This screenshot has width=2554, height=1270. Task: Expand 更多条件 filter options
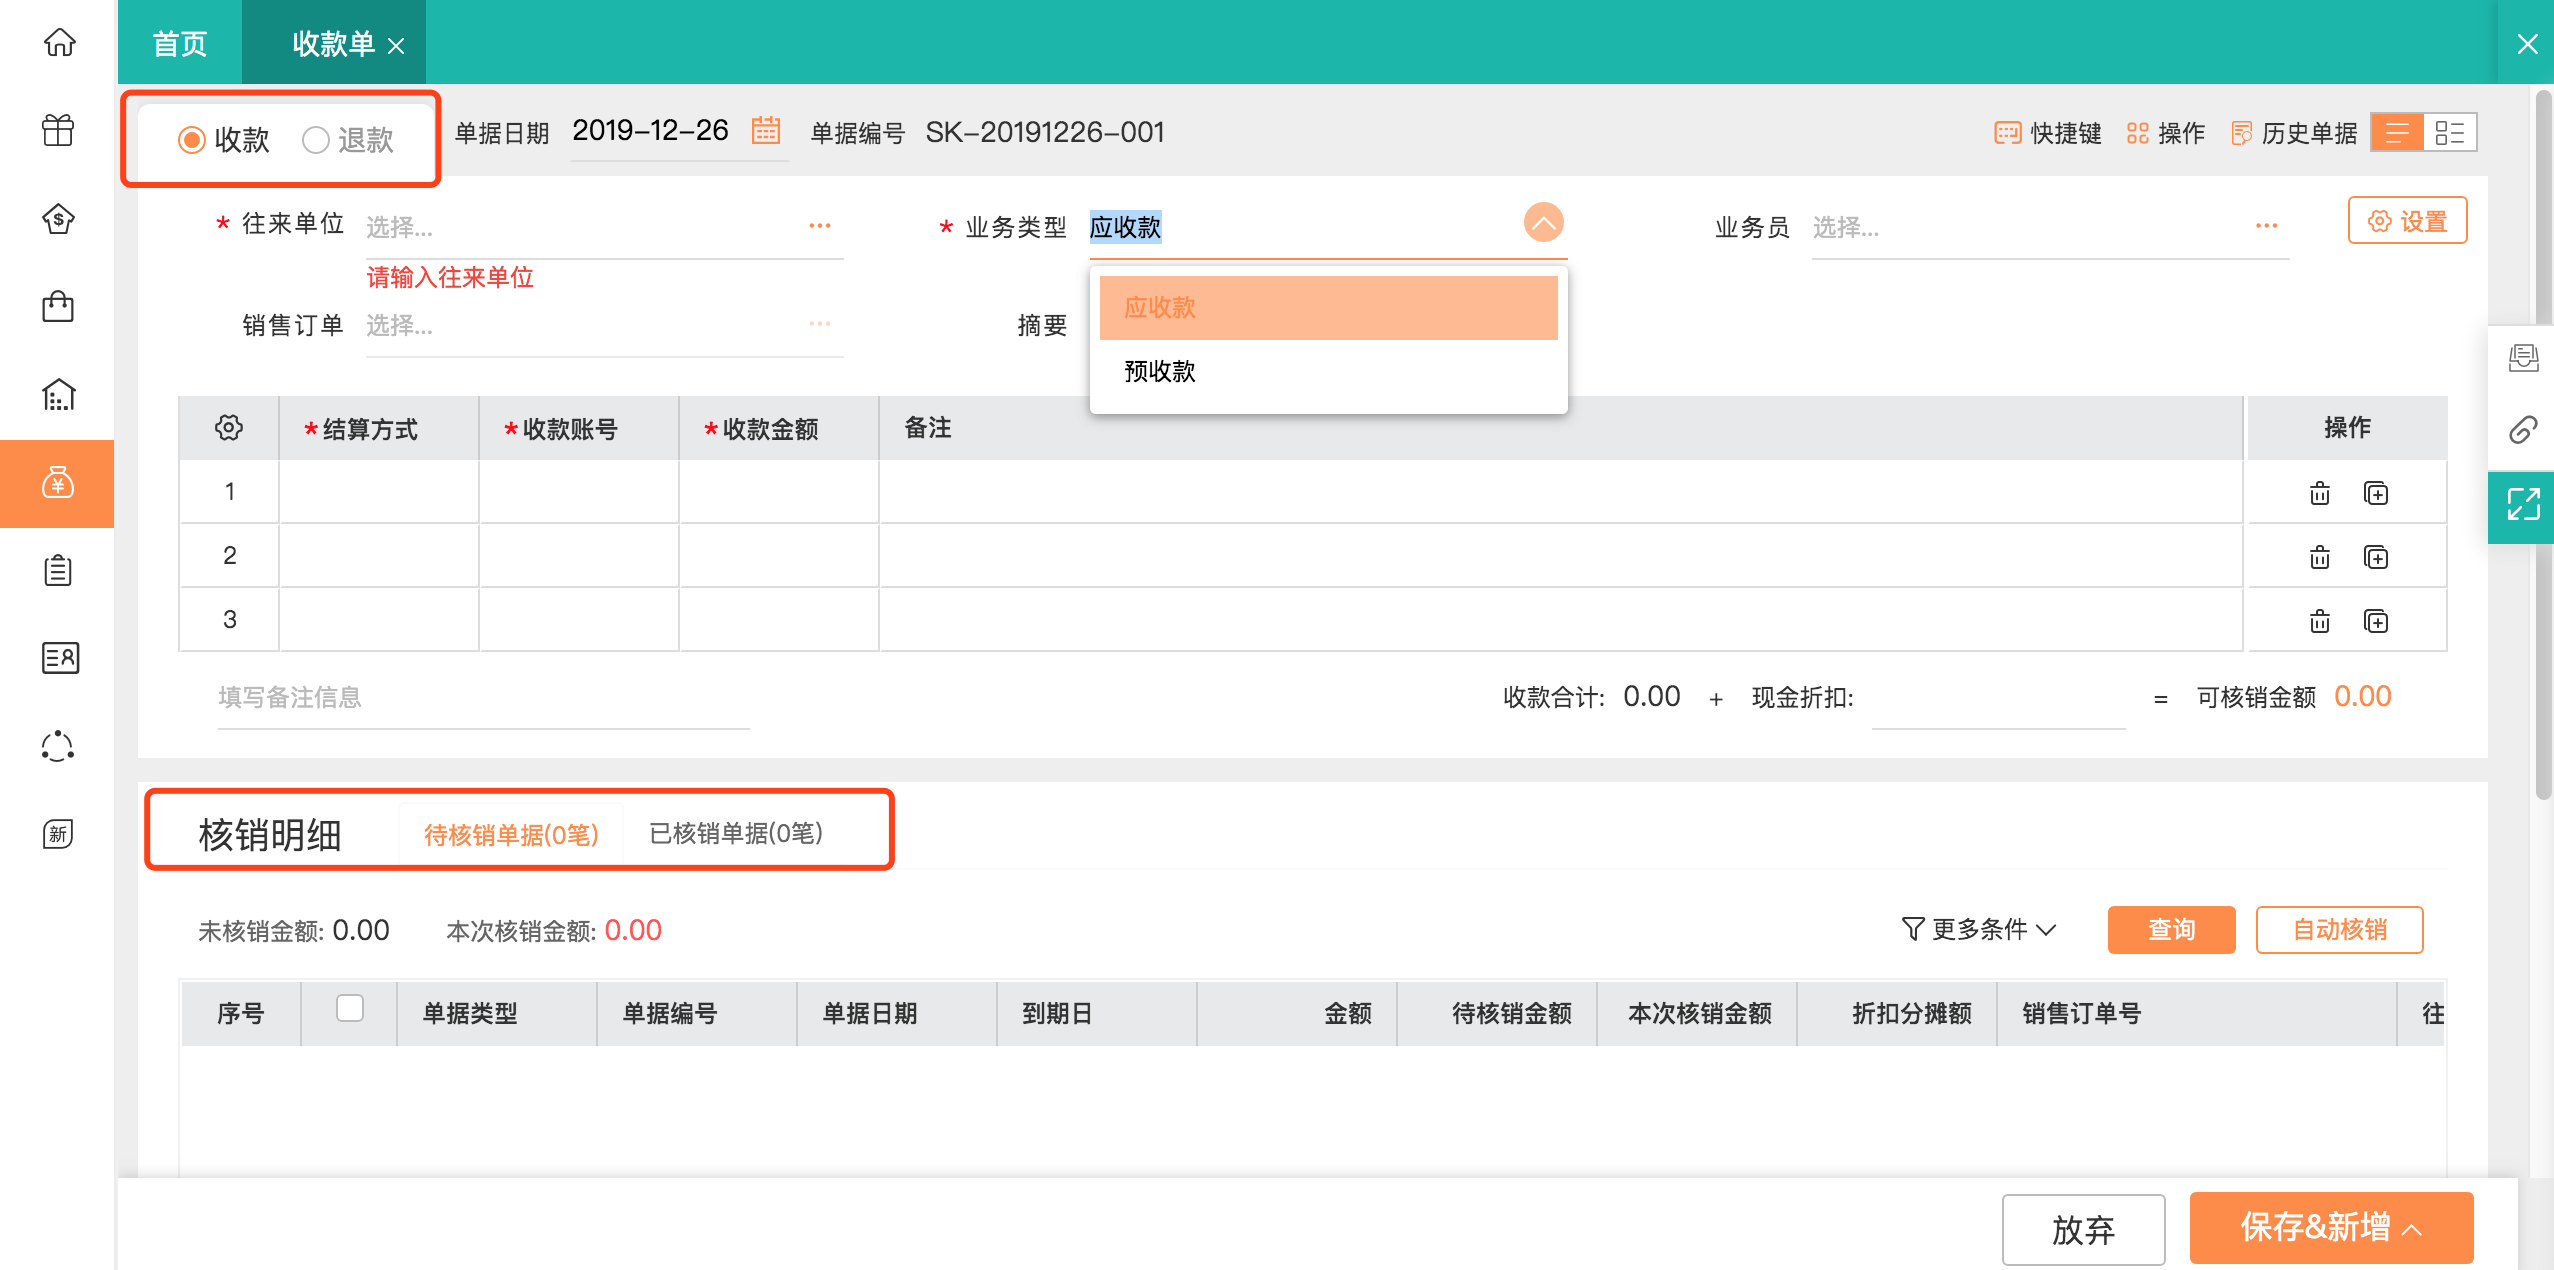(x=1981, y=931)
